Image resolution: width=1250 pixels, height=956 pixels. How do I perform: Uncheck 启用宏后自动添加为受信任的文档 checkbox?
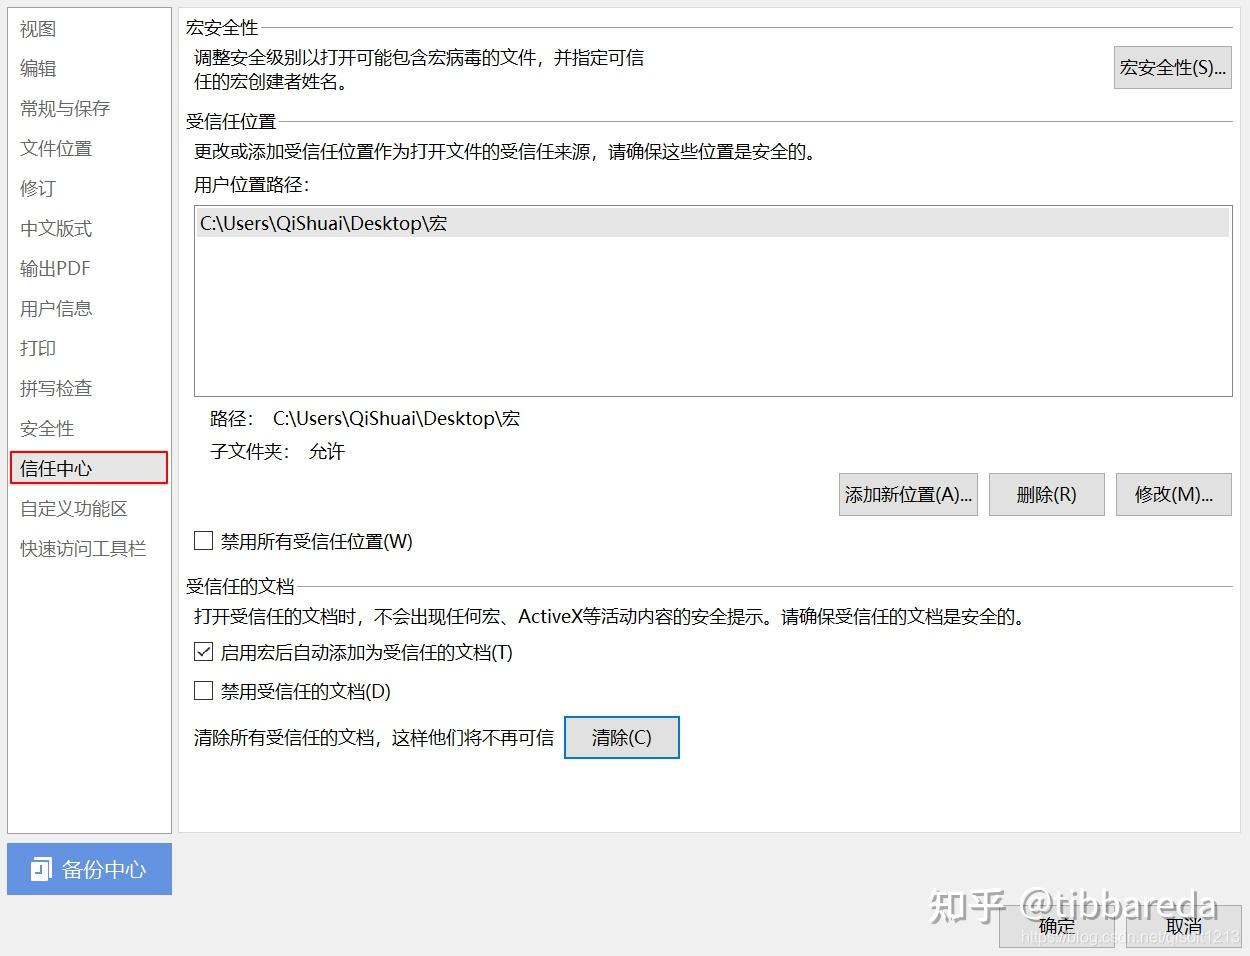coord(204,652)
